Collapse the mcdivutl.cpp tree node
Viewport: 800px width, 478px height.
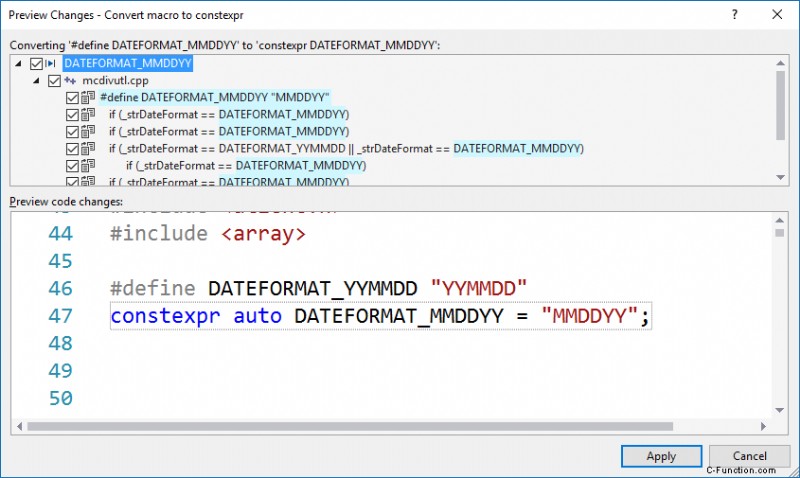38,81
